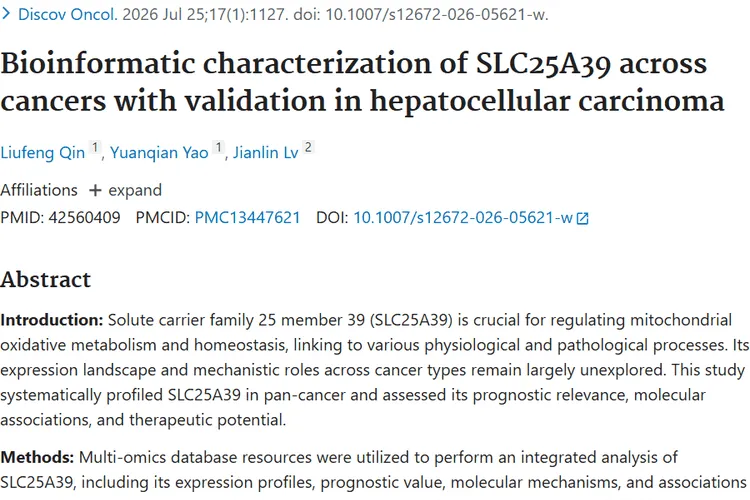
Task: Click the PMID number 42560409
Action: pos(85,218)
